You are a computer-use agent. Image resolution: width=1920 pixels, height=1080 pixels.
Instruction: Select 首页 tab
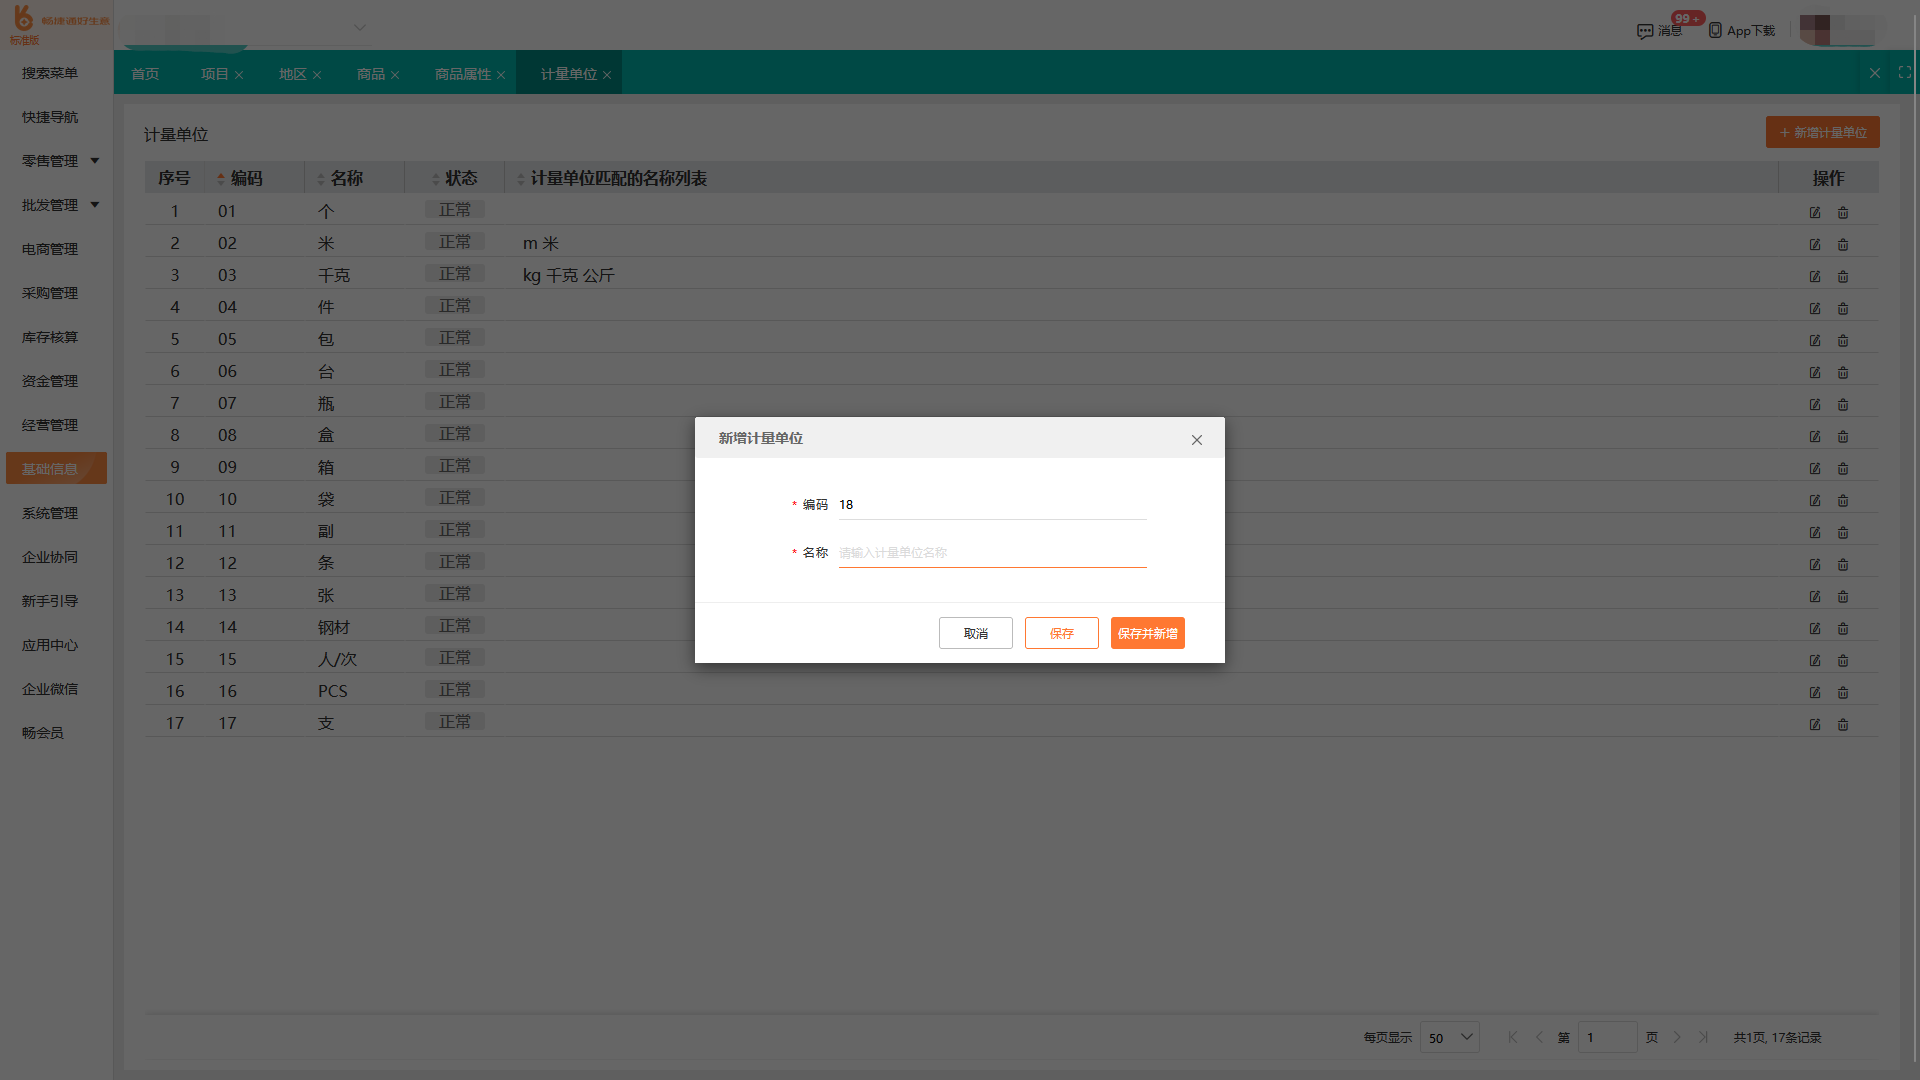pyautogui.click(x=145, y=74)
